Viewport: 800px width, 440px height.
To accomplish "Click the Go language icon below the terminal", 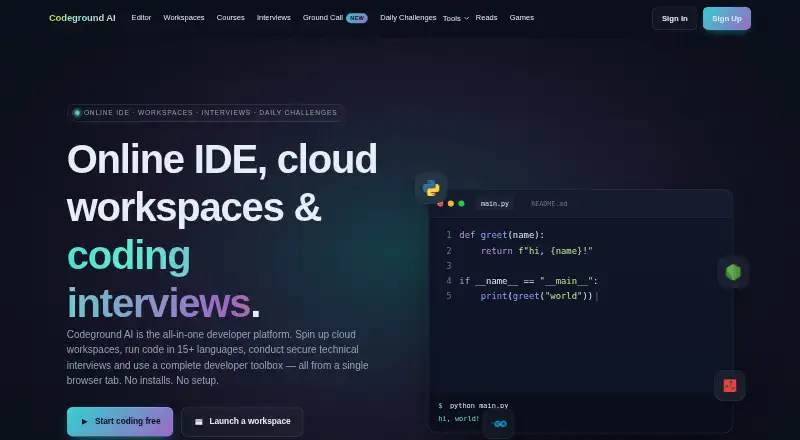I will pos(498,424).
